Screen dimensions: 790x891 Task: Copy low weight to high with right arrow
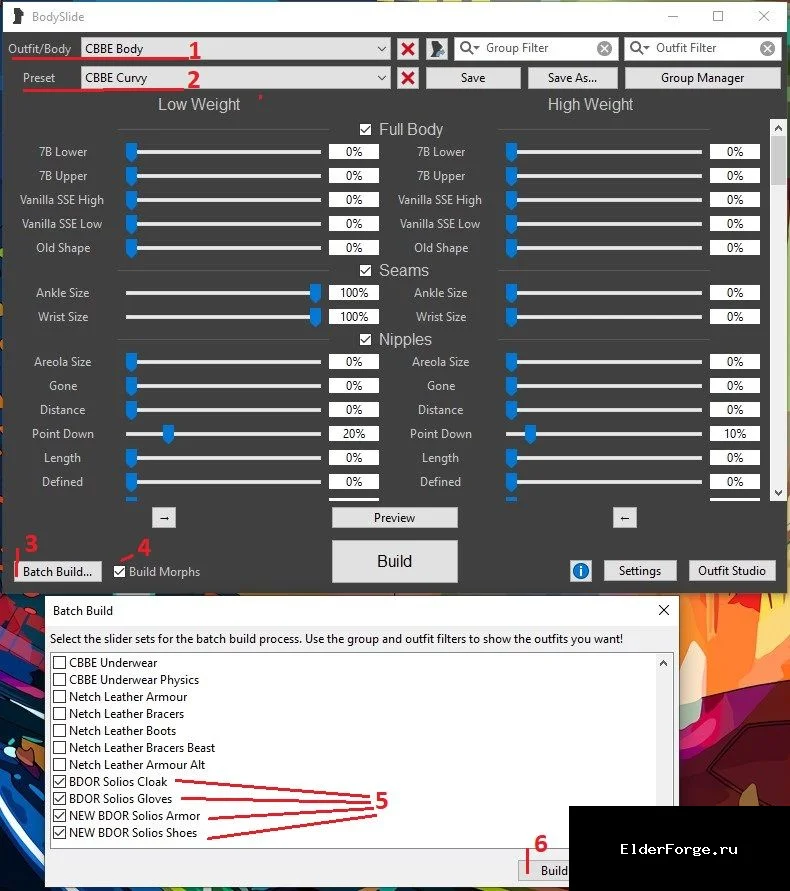point(165,518)
